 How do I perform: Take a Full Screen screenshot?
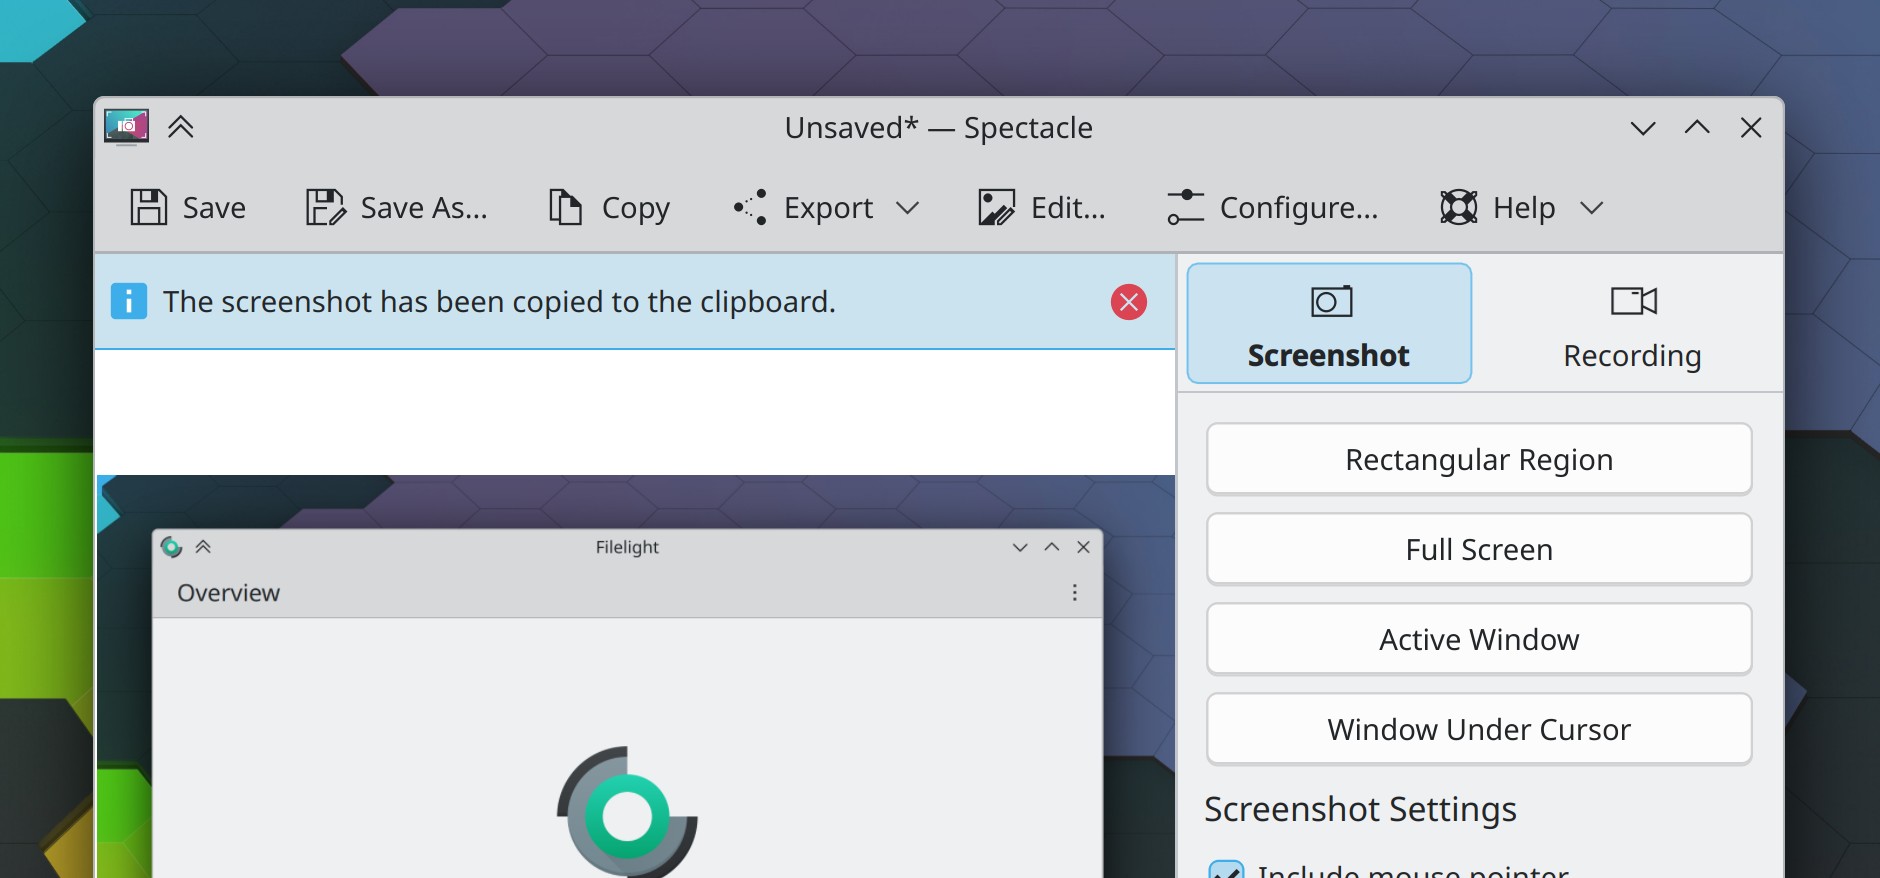point(1478,550)
